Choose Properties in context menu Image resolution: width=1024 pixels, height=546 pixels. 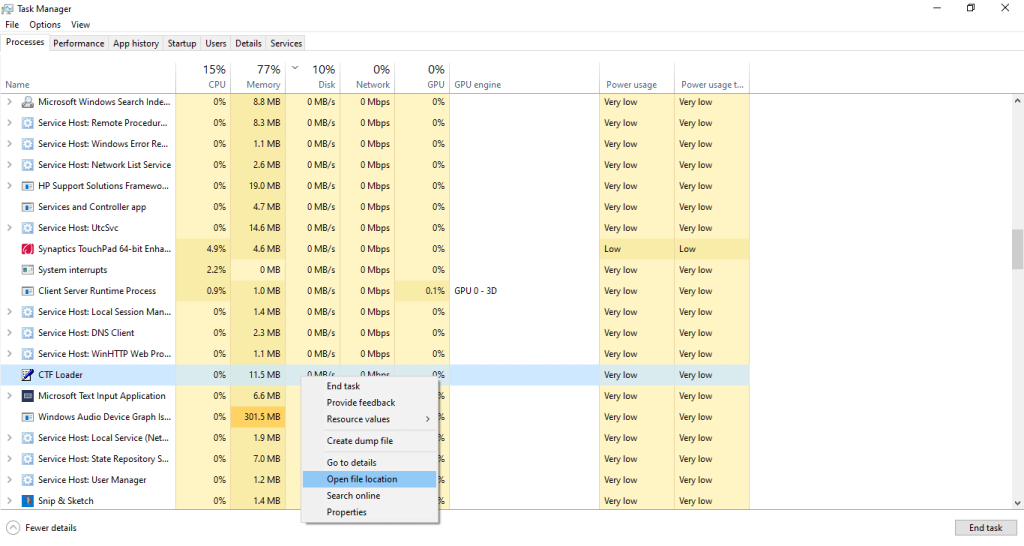tap(370, 512)
